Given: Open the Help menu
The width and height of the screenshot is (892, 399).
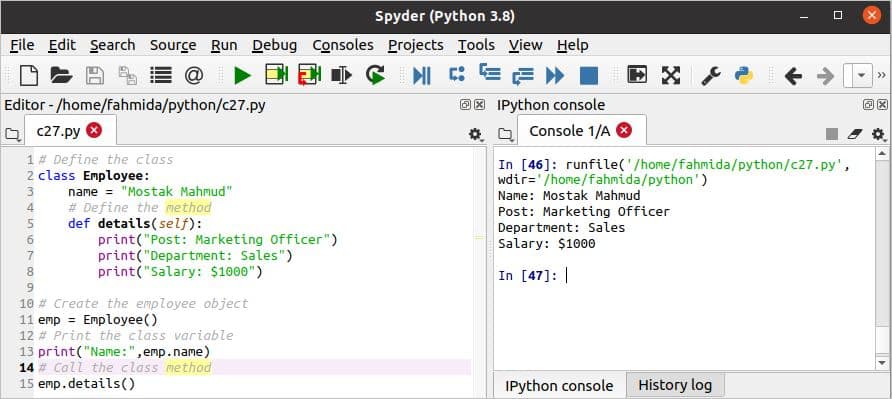Looking at the screenshot, I should (x=572, y=45).
